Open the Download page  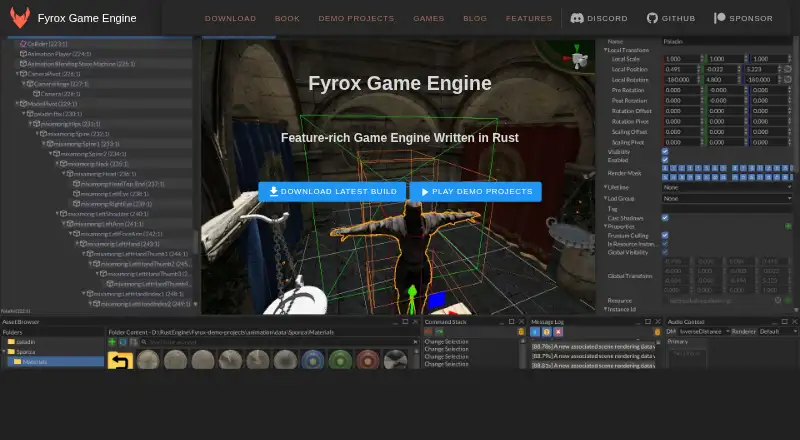pos(230,18)
